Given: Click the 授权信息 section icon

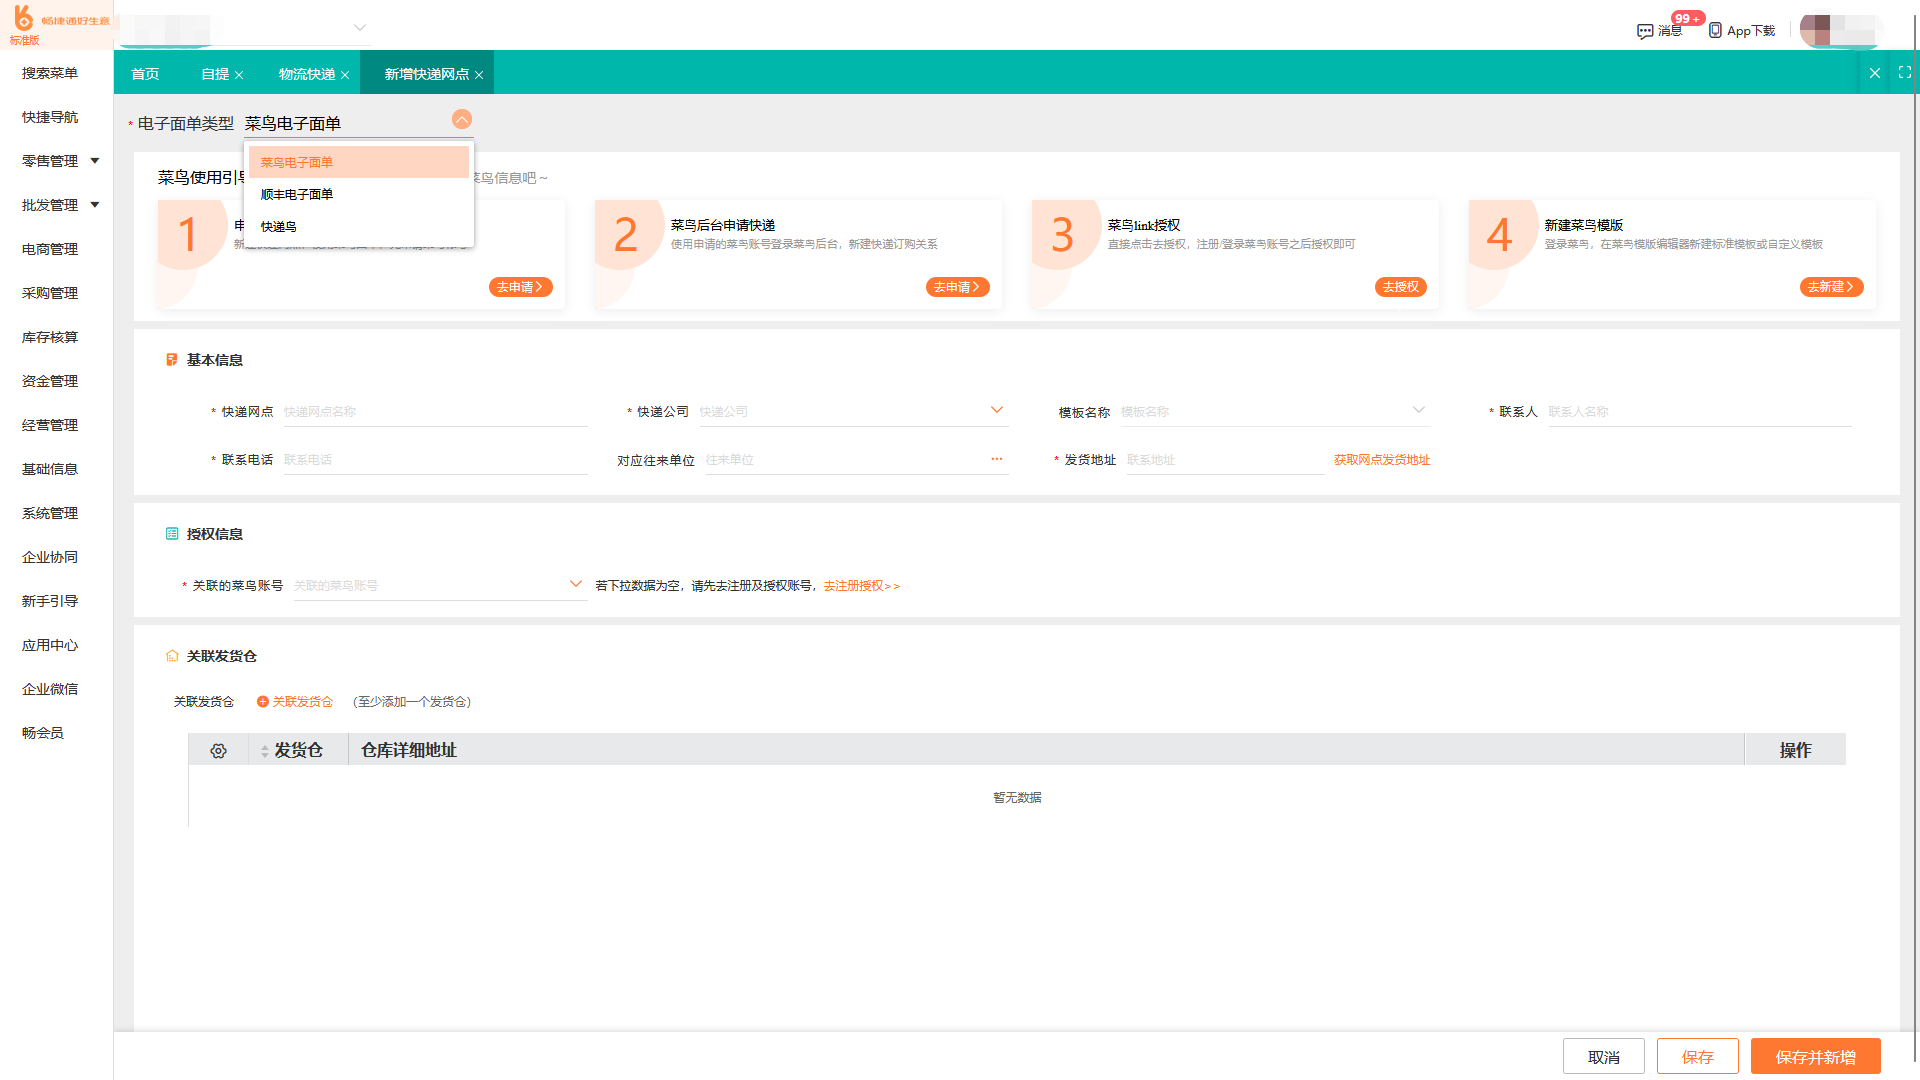Looking at the screenshot, I should click(169, 534).
